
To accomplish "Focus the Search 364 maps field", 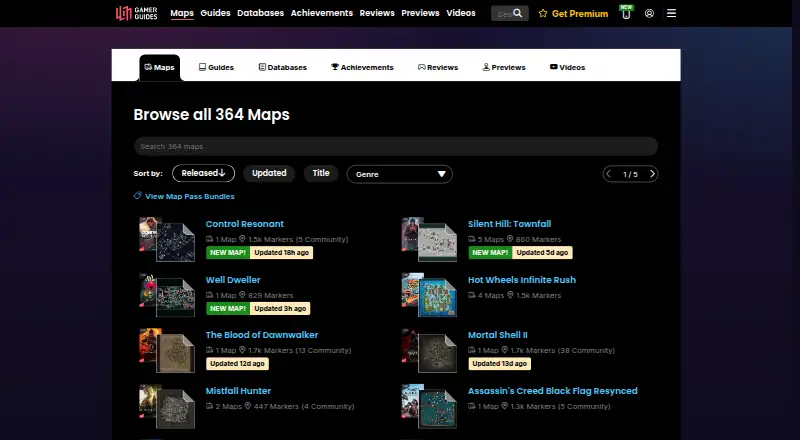I will coord(396,146).
